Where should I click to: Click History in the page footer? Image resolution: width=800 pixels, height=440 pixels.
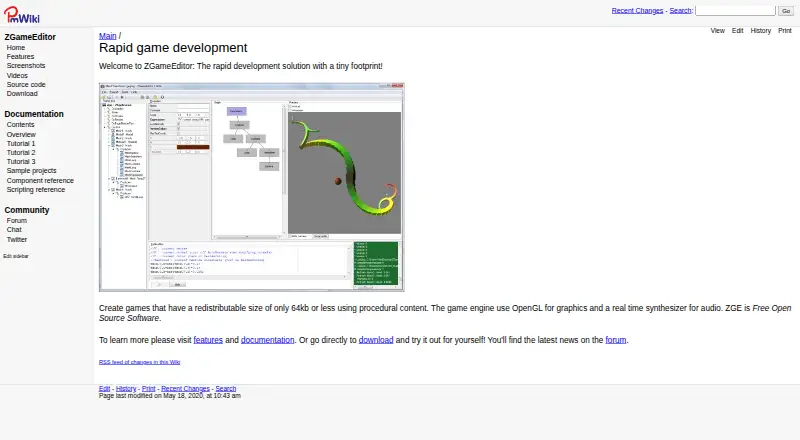[x=126, y=388]
